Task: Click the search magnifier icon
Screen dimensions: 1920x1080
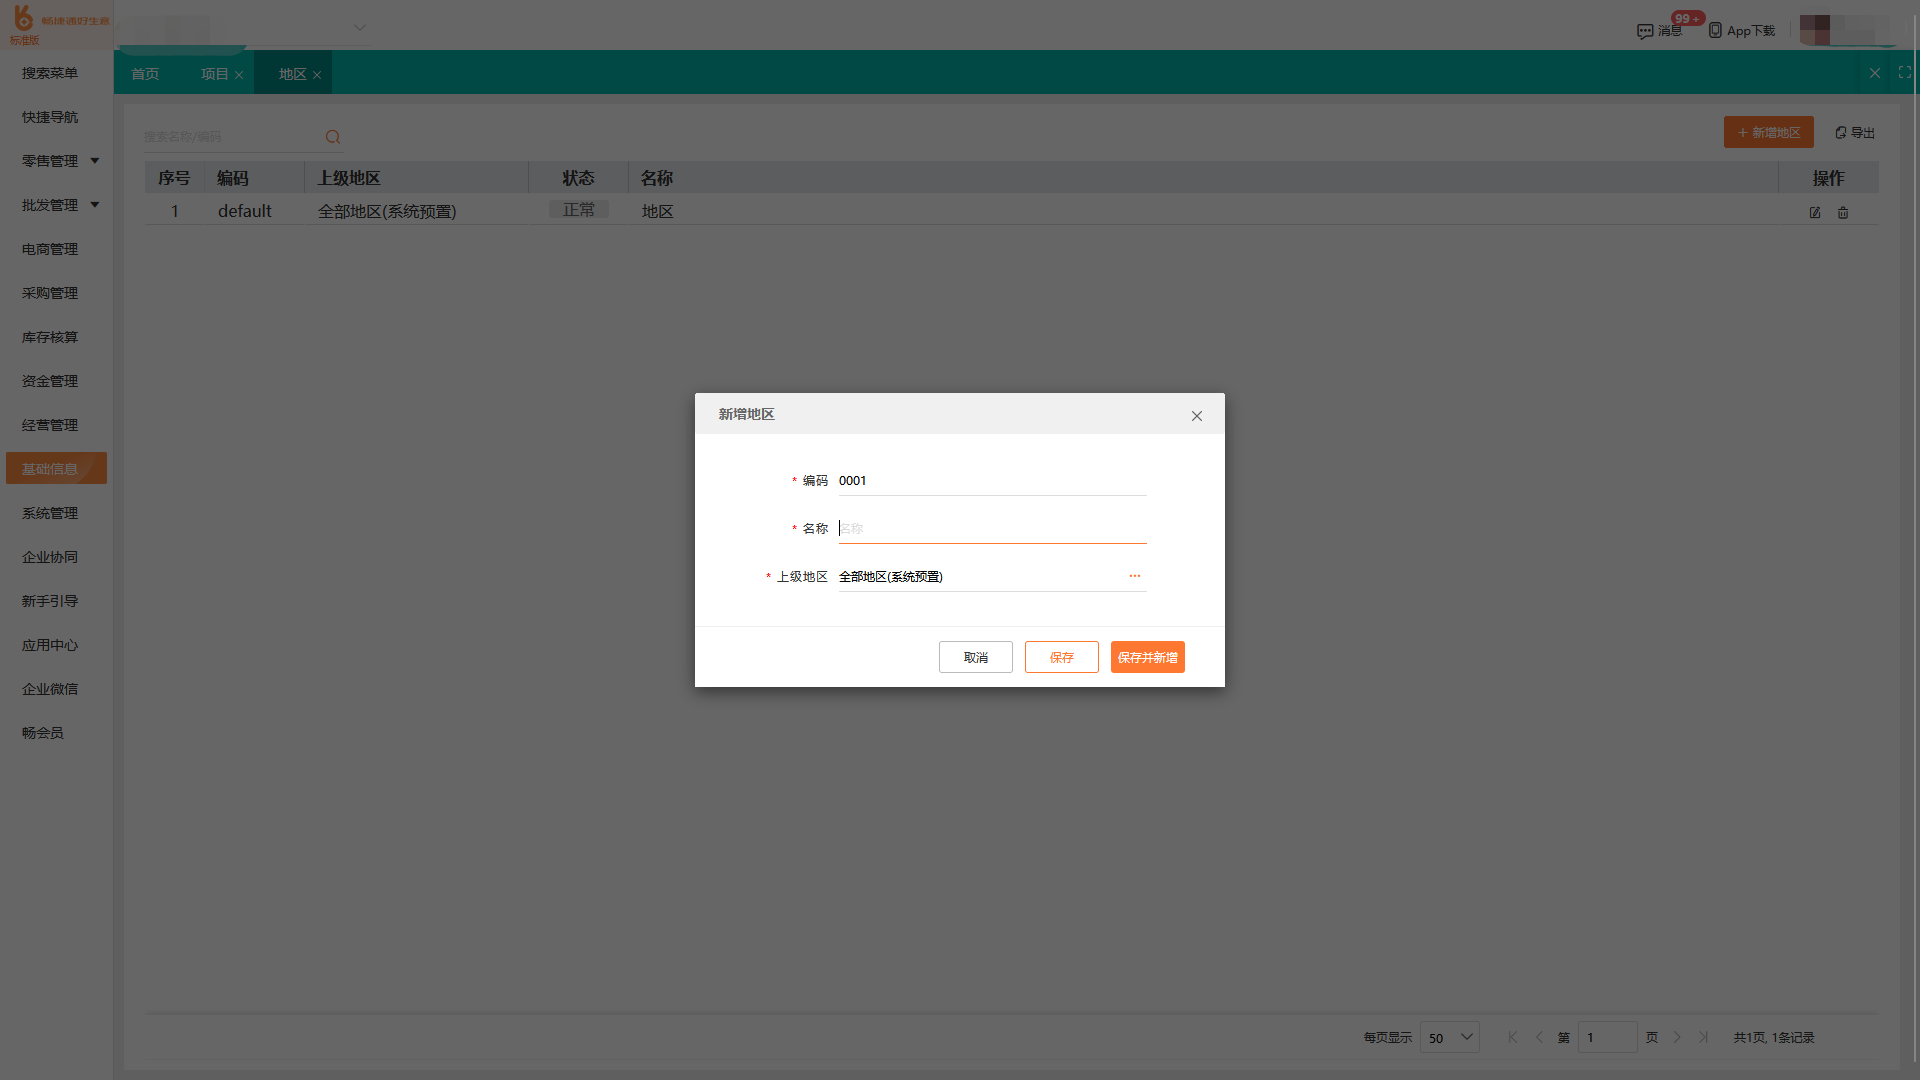Action: pos(331,136)
